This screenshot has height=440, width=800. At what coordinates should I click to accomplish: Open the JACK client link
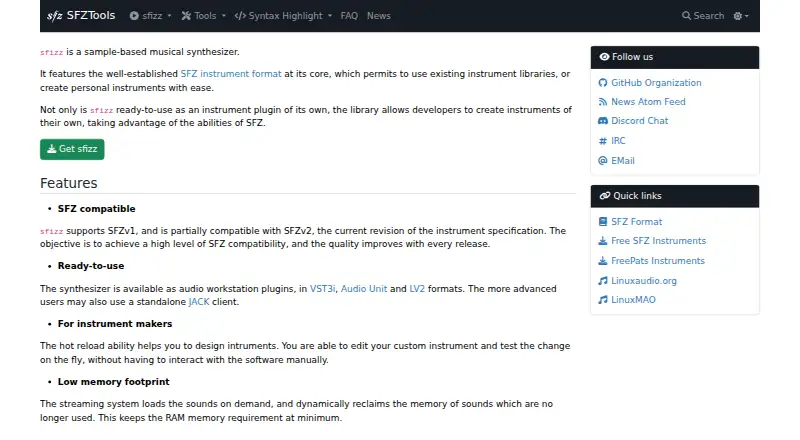pyautogui.click(x=199, y=302)
